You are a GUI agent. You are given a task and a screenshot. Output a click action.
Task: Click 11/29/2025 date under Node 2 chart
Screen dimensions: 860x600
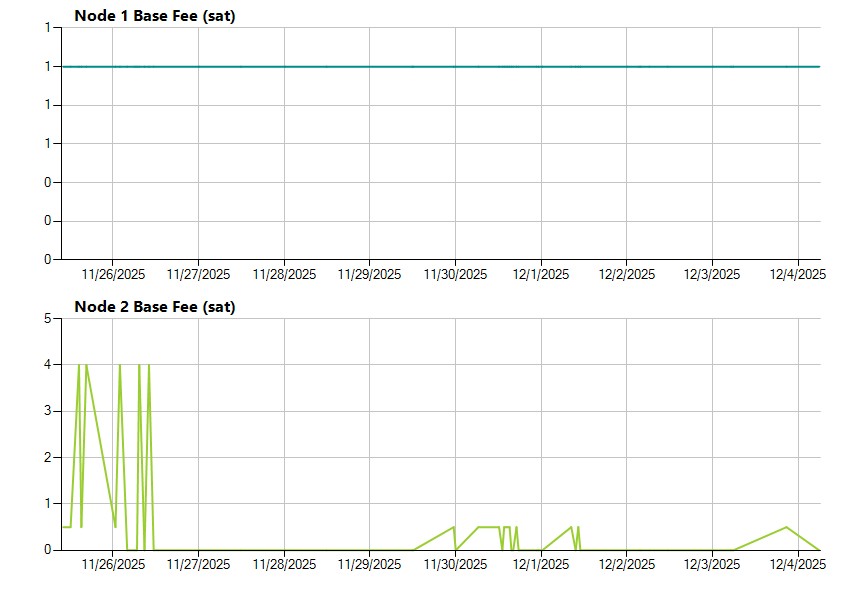tap(370, 564)
